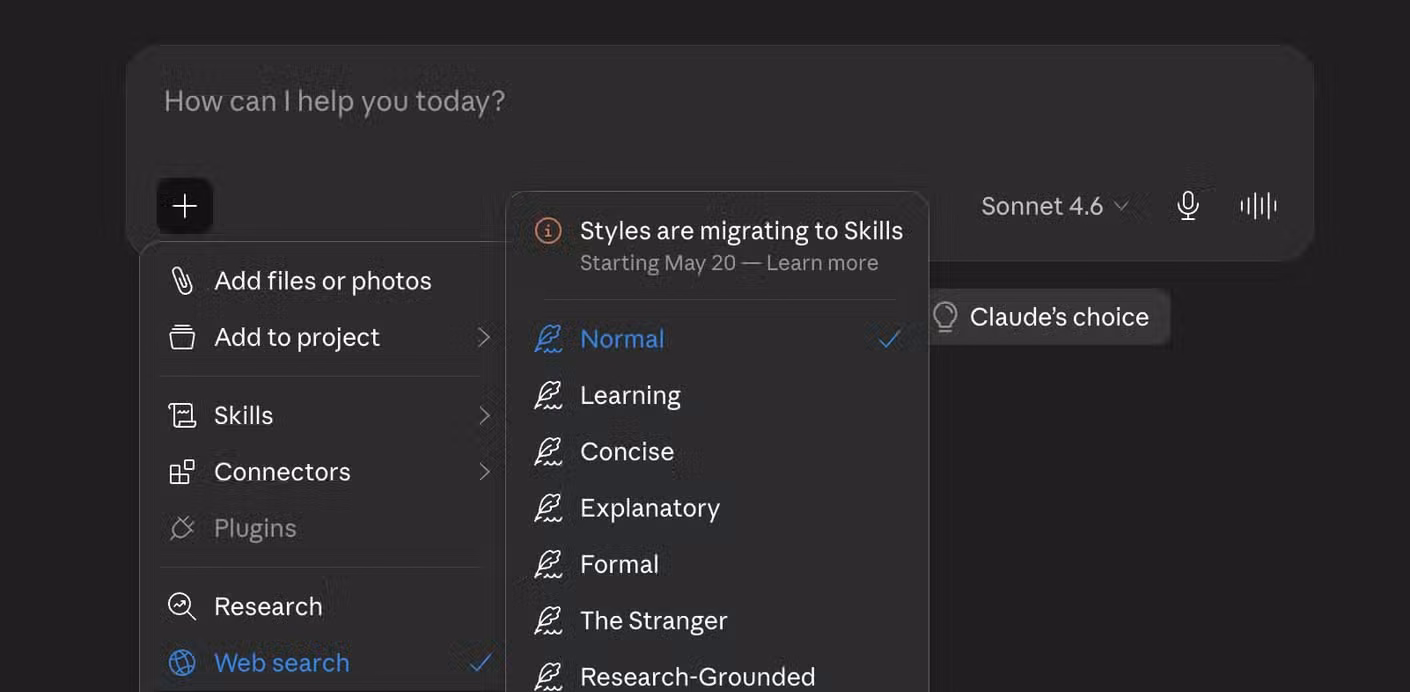Click the Plugins plug icon
The image size is (1410, 692).
(x=182, y=528)
